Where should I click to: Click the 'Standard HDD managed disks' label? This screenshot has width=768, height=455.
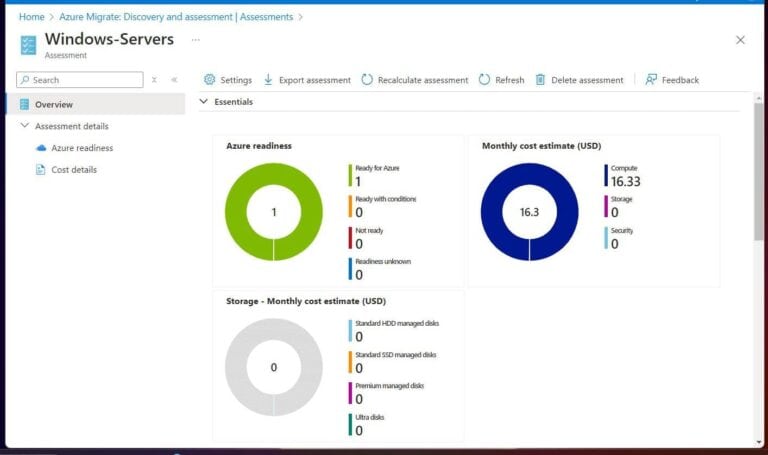point(397,323)
